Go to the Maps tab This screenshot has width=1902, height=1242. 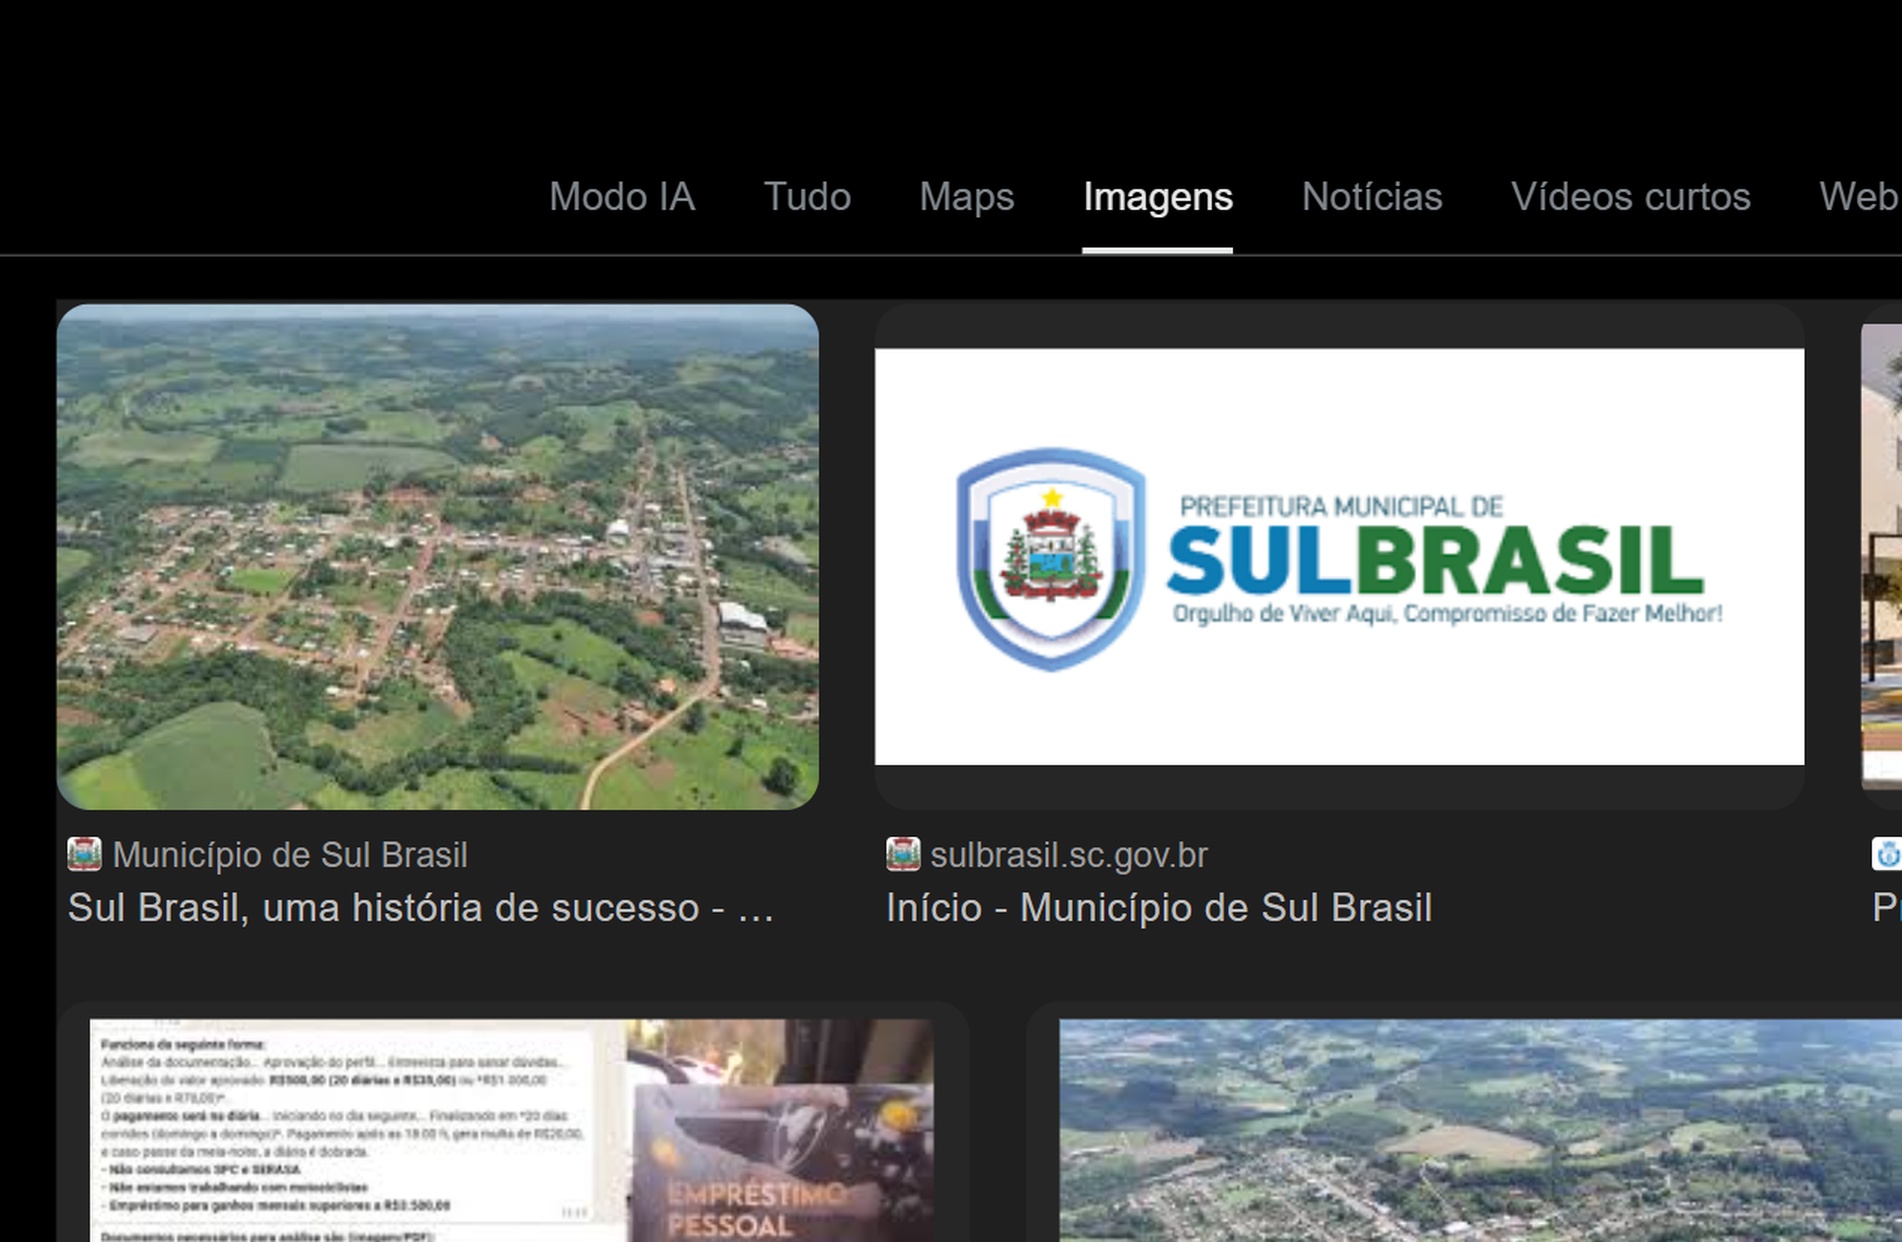click(966, 197)
